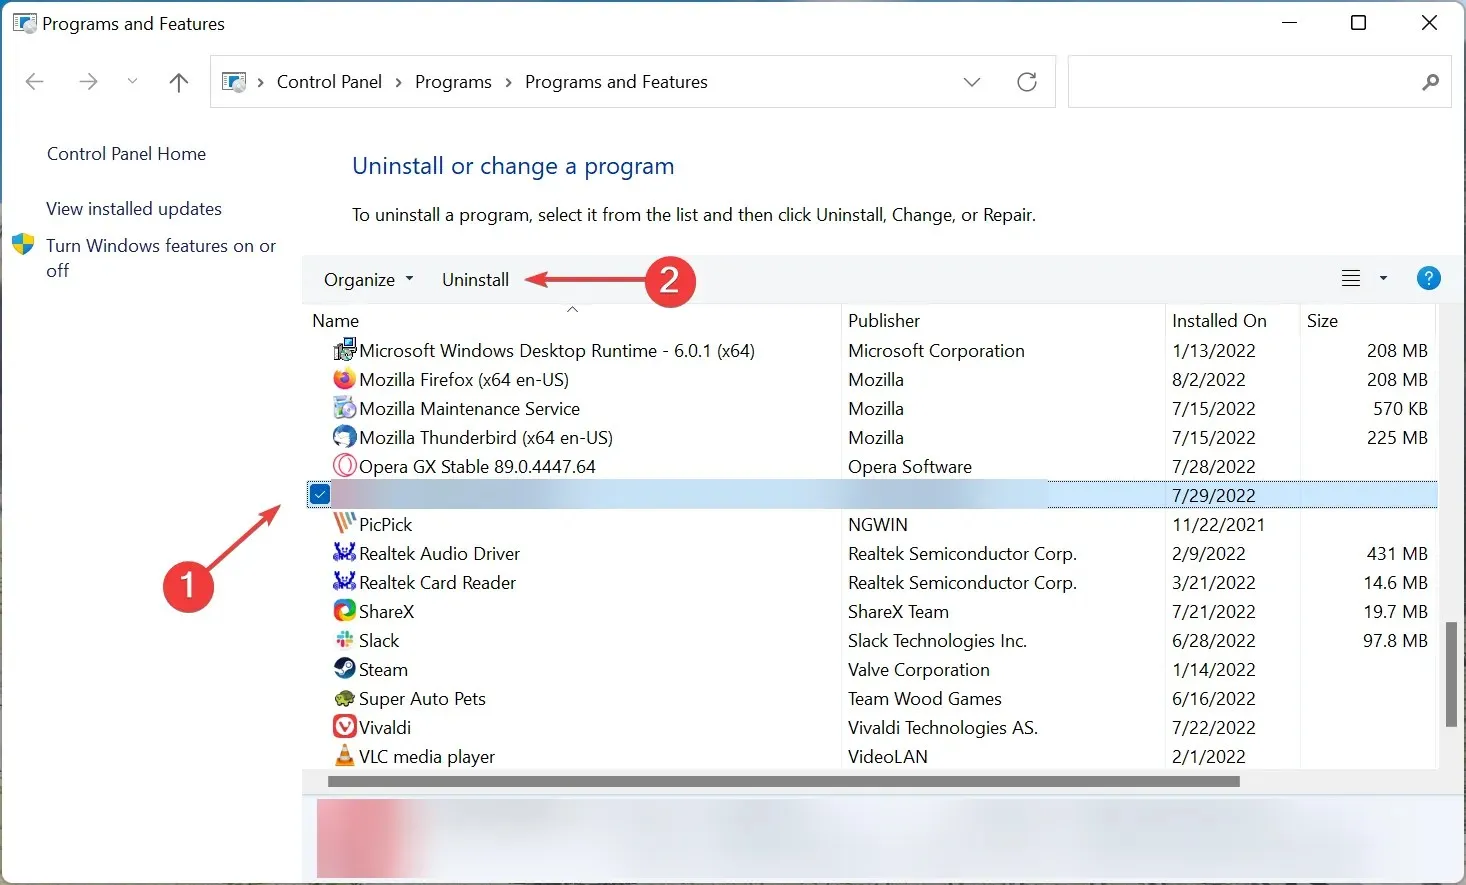Viewport: 1466px width, 885px height.
Task: Click Team Wood Games publisher cell
Action: coord(925,698)
